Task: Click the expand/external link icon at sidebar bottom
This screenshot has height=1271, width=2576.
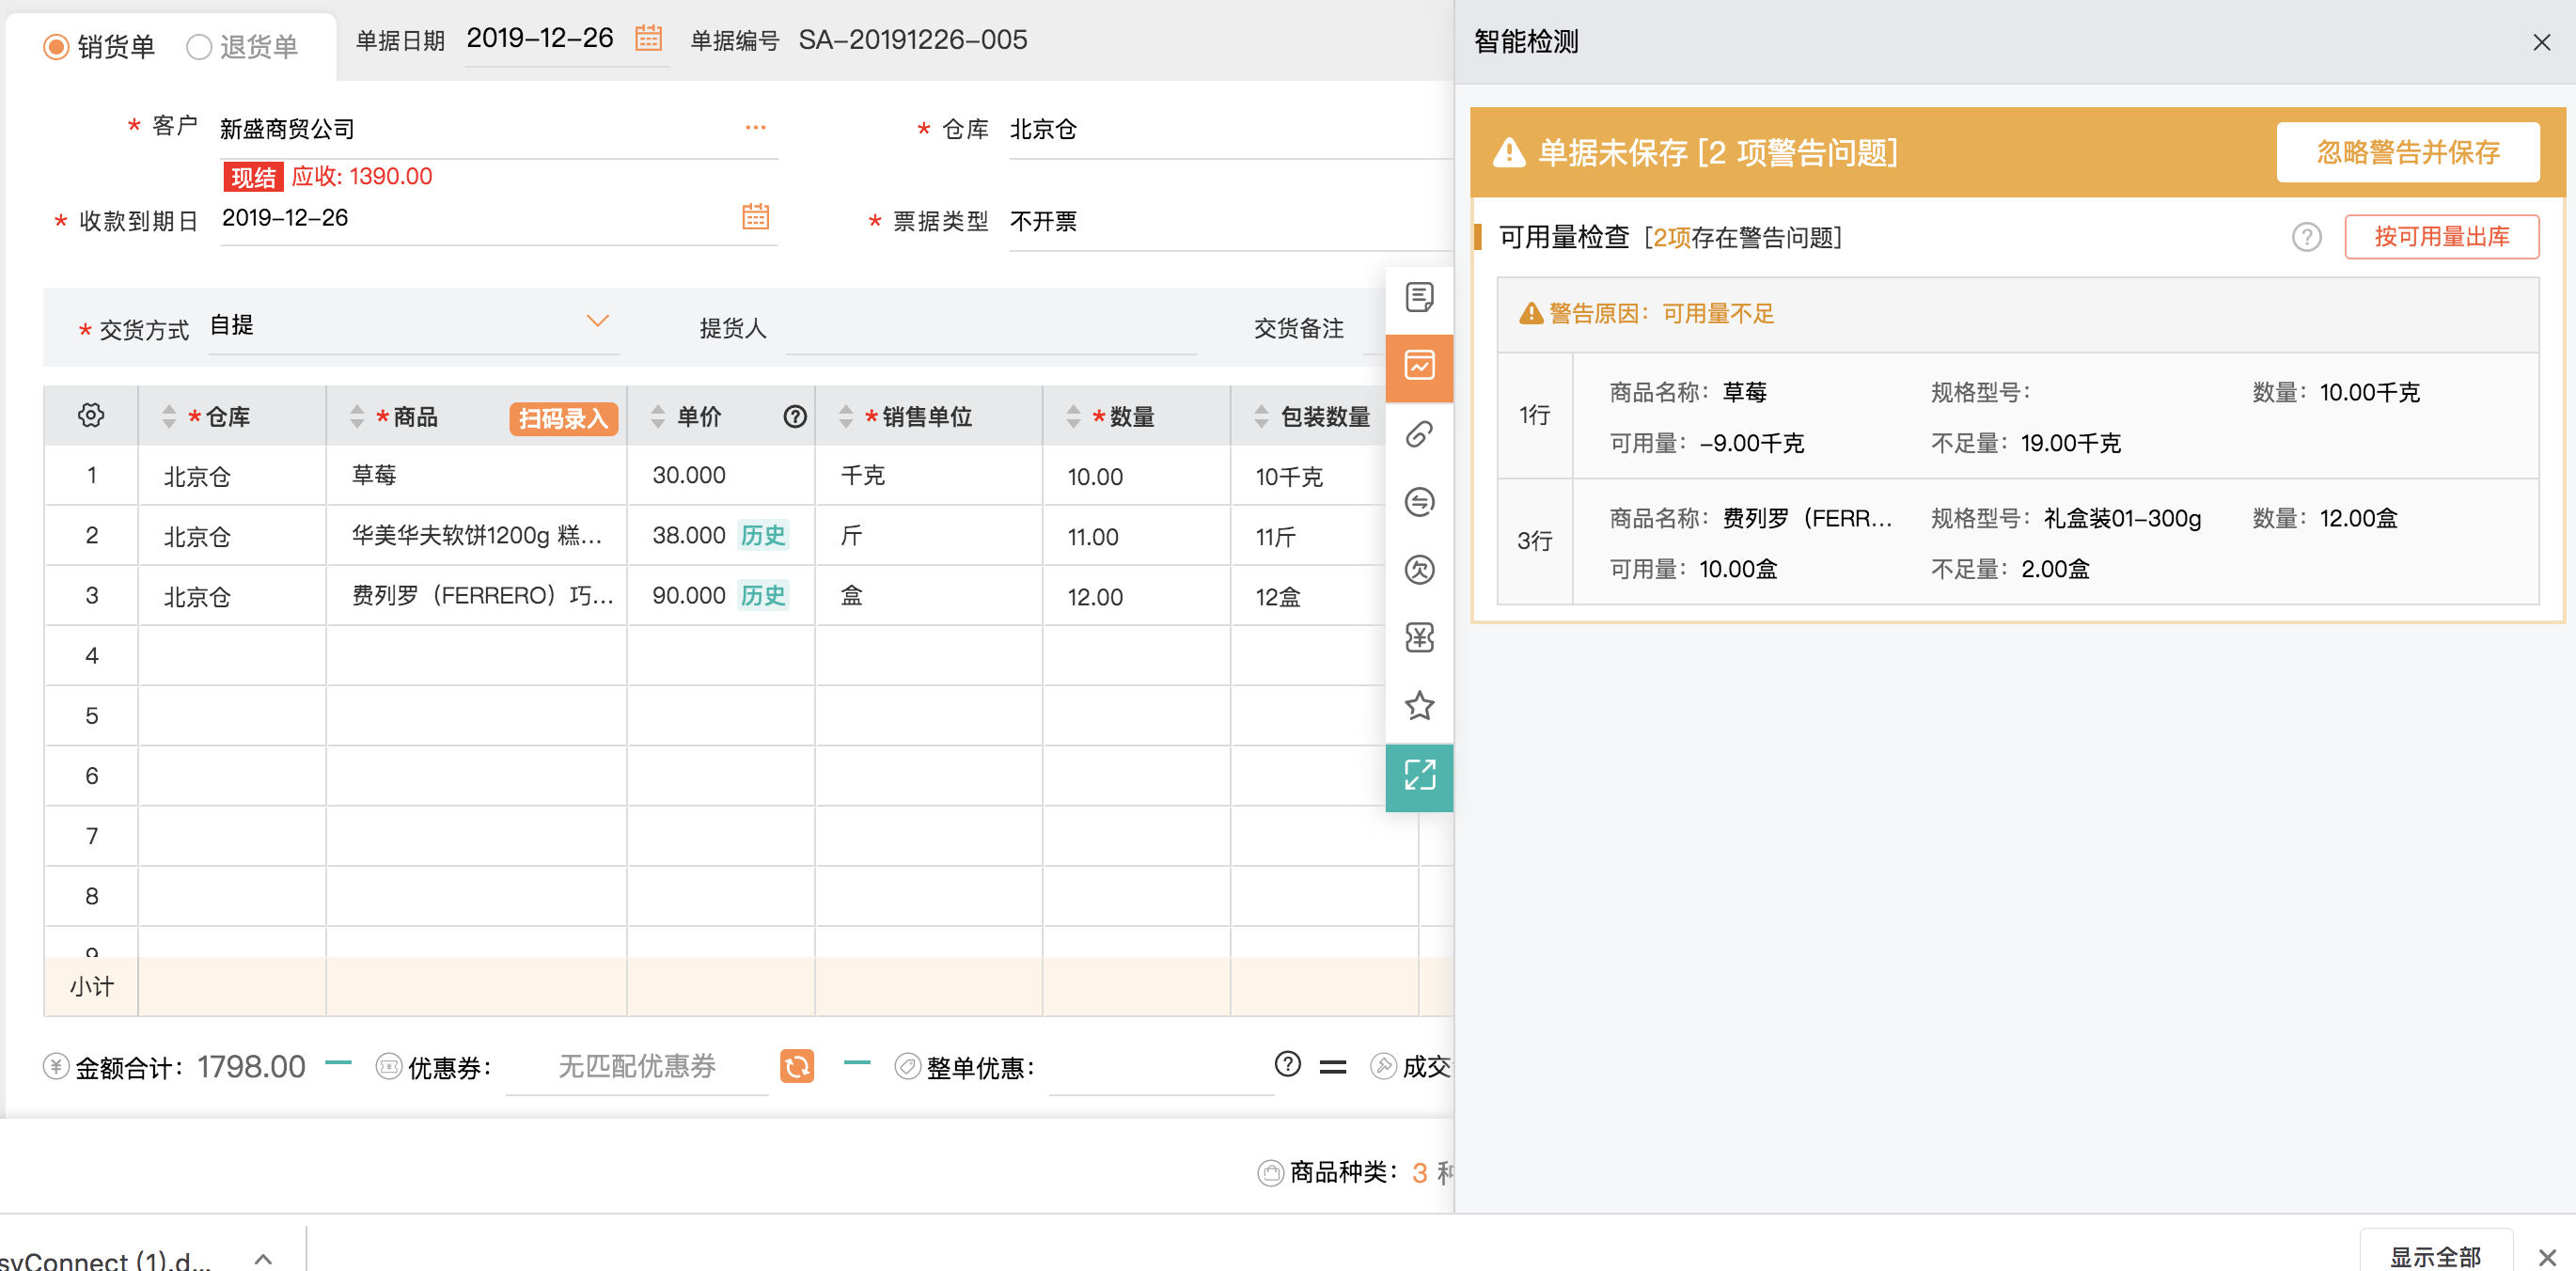Action: 1416,777
